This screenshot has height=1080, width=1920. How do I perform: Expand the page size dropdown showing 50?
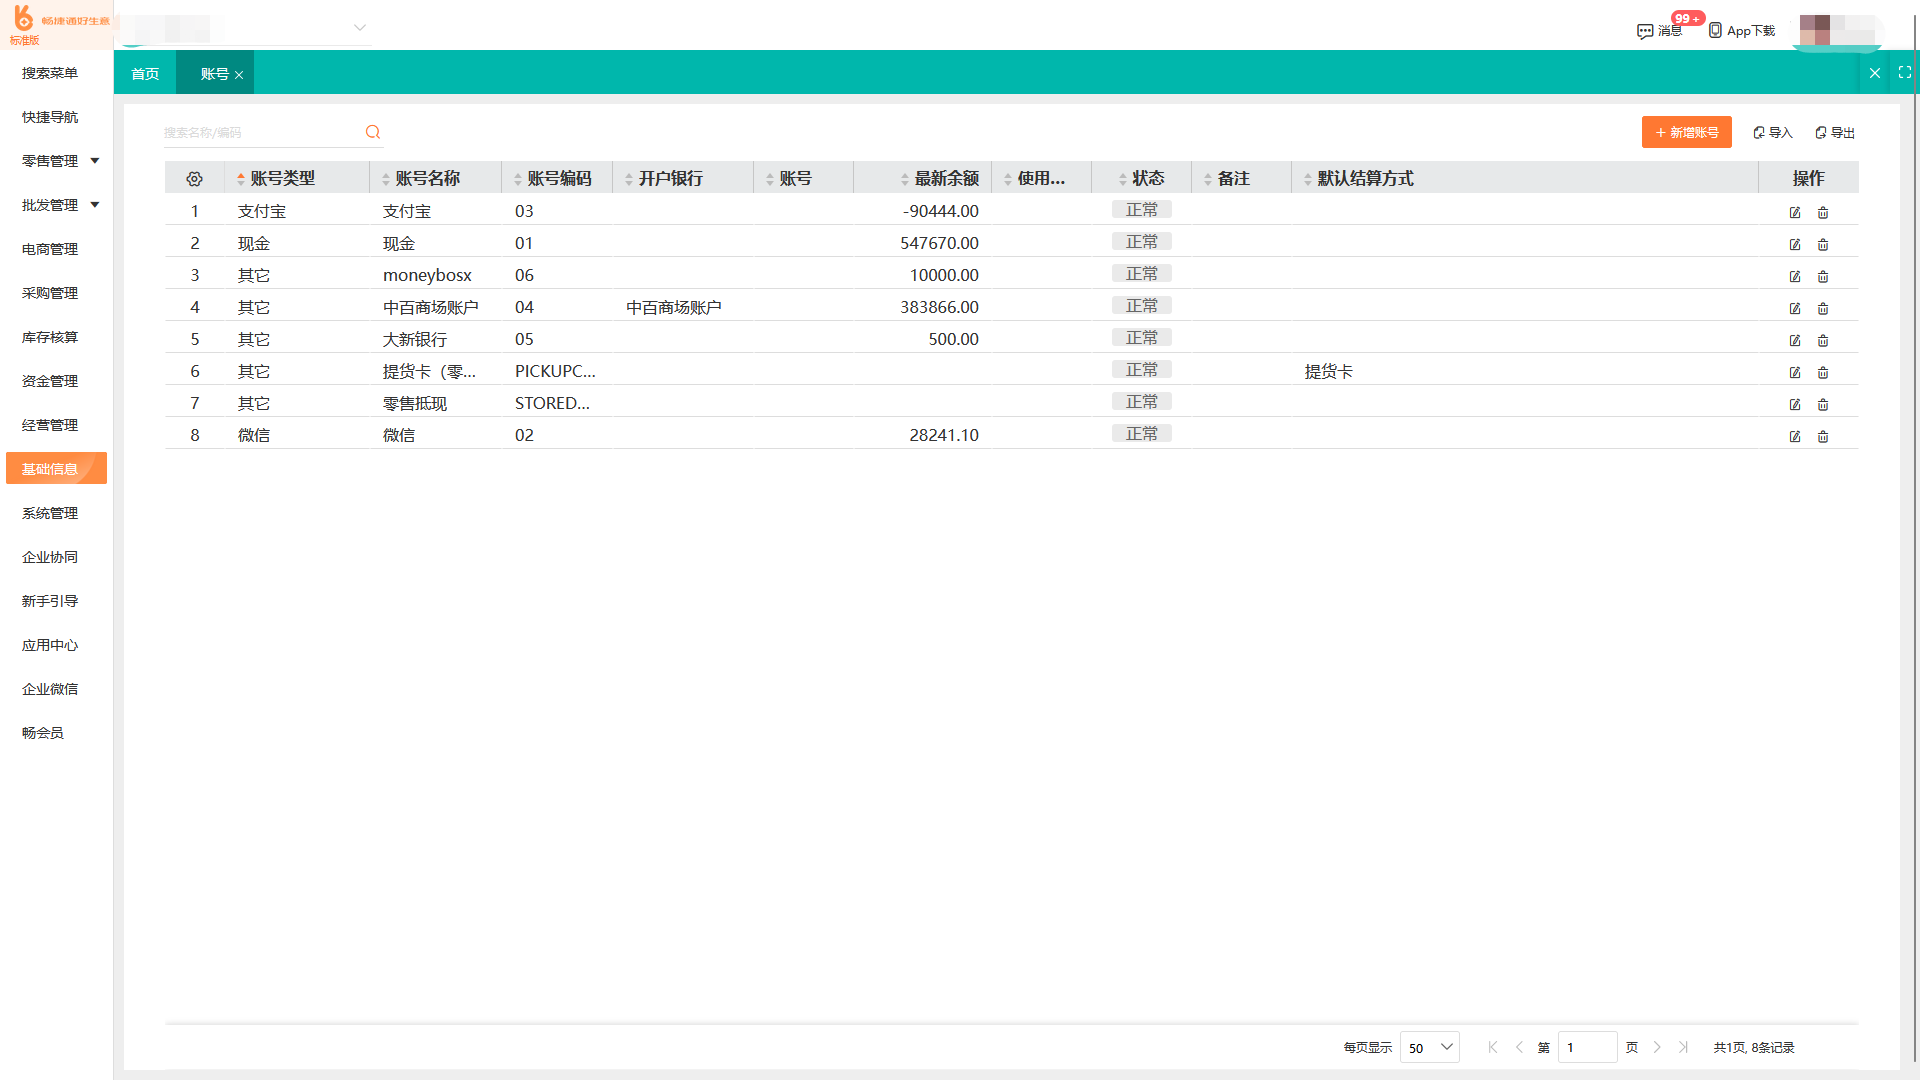[1429, 1047]
